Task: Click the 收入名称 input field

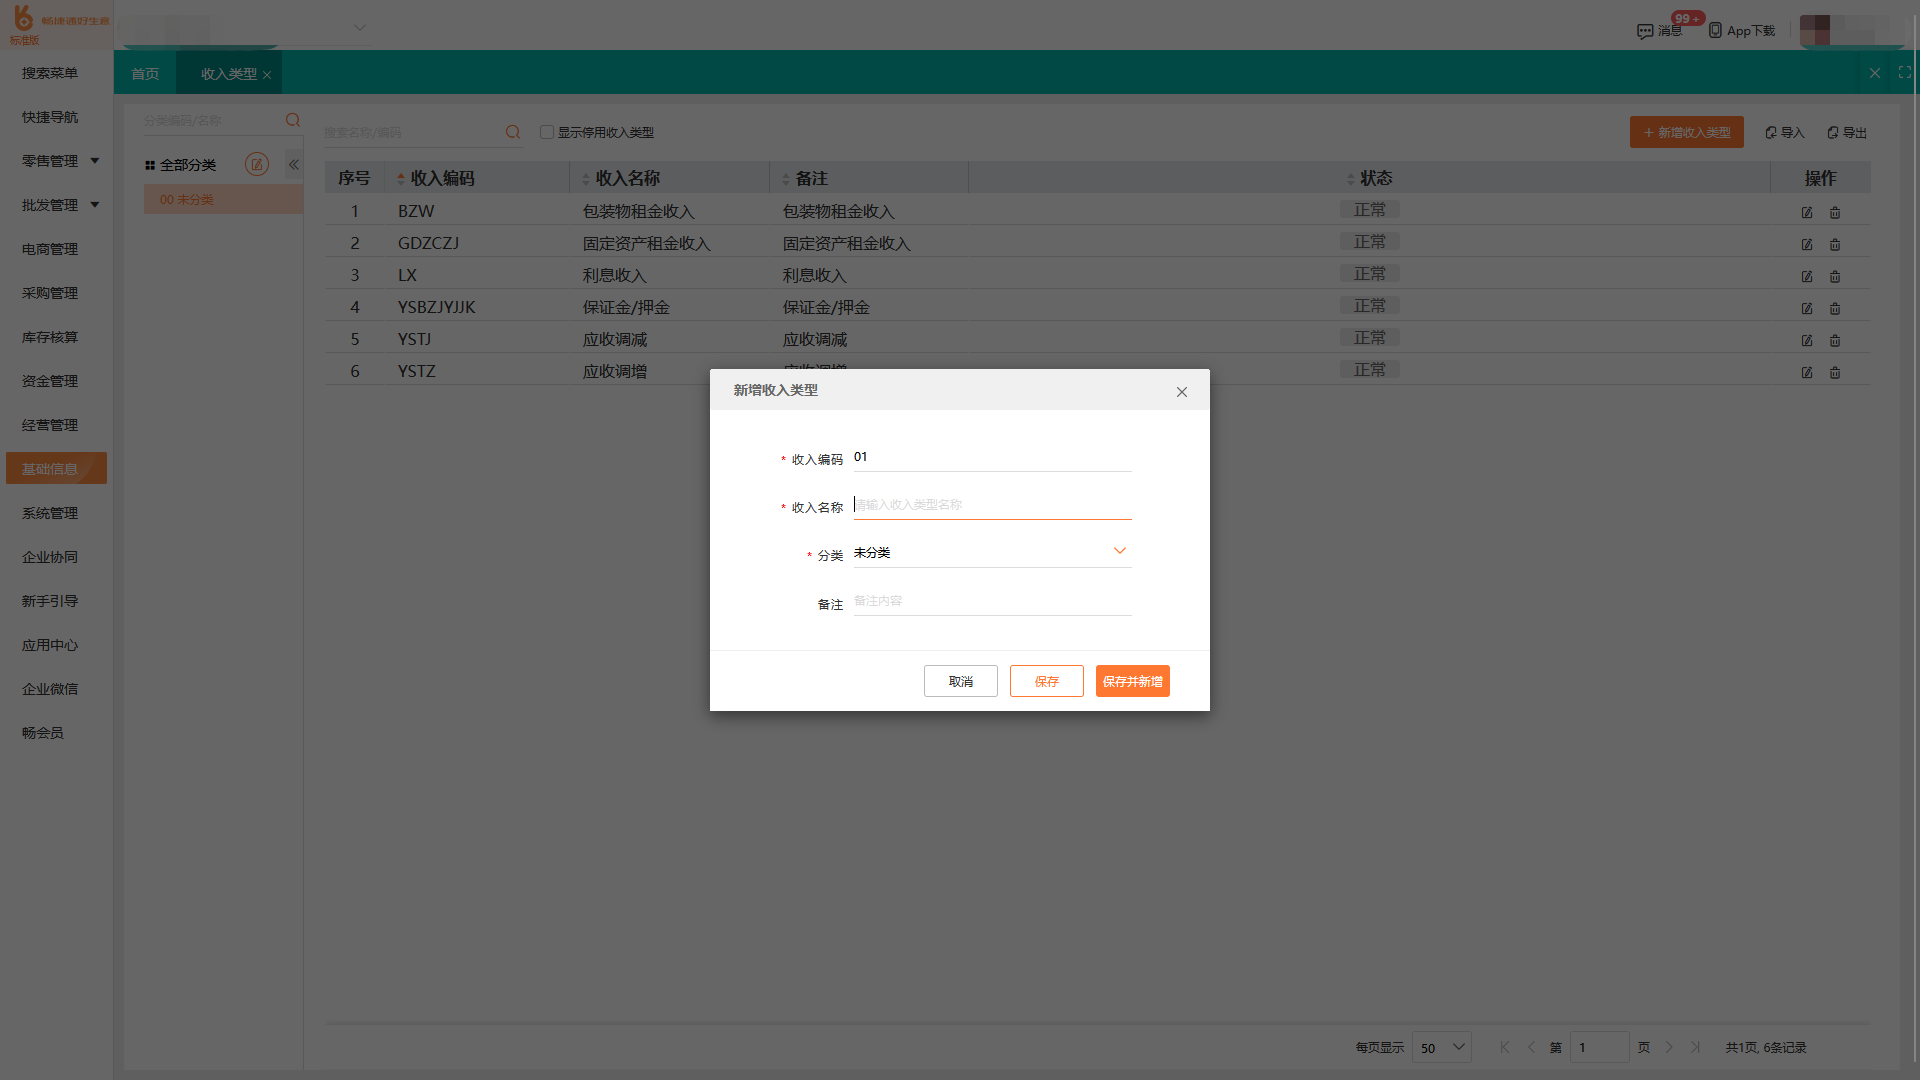Action: [990, 504]
